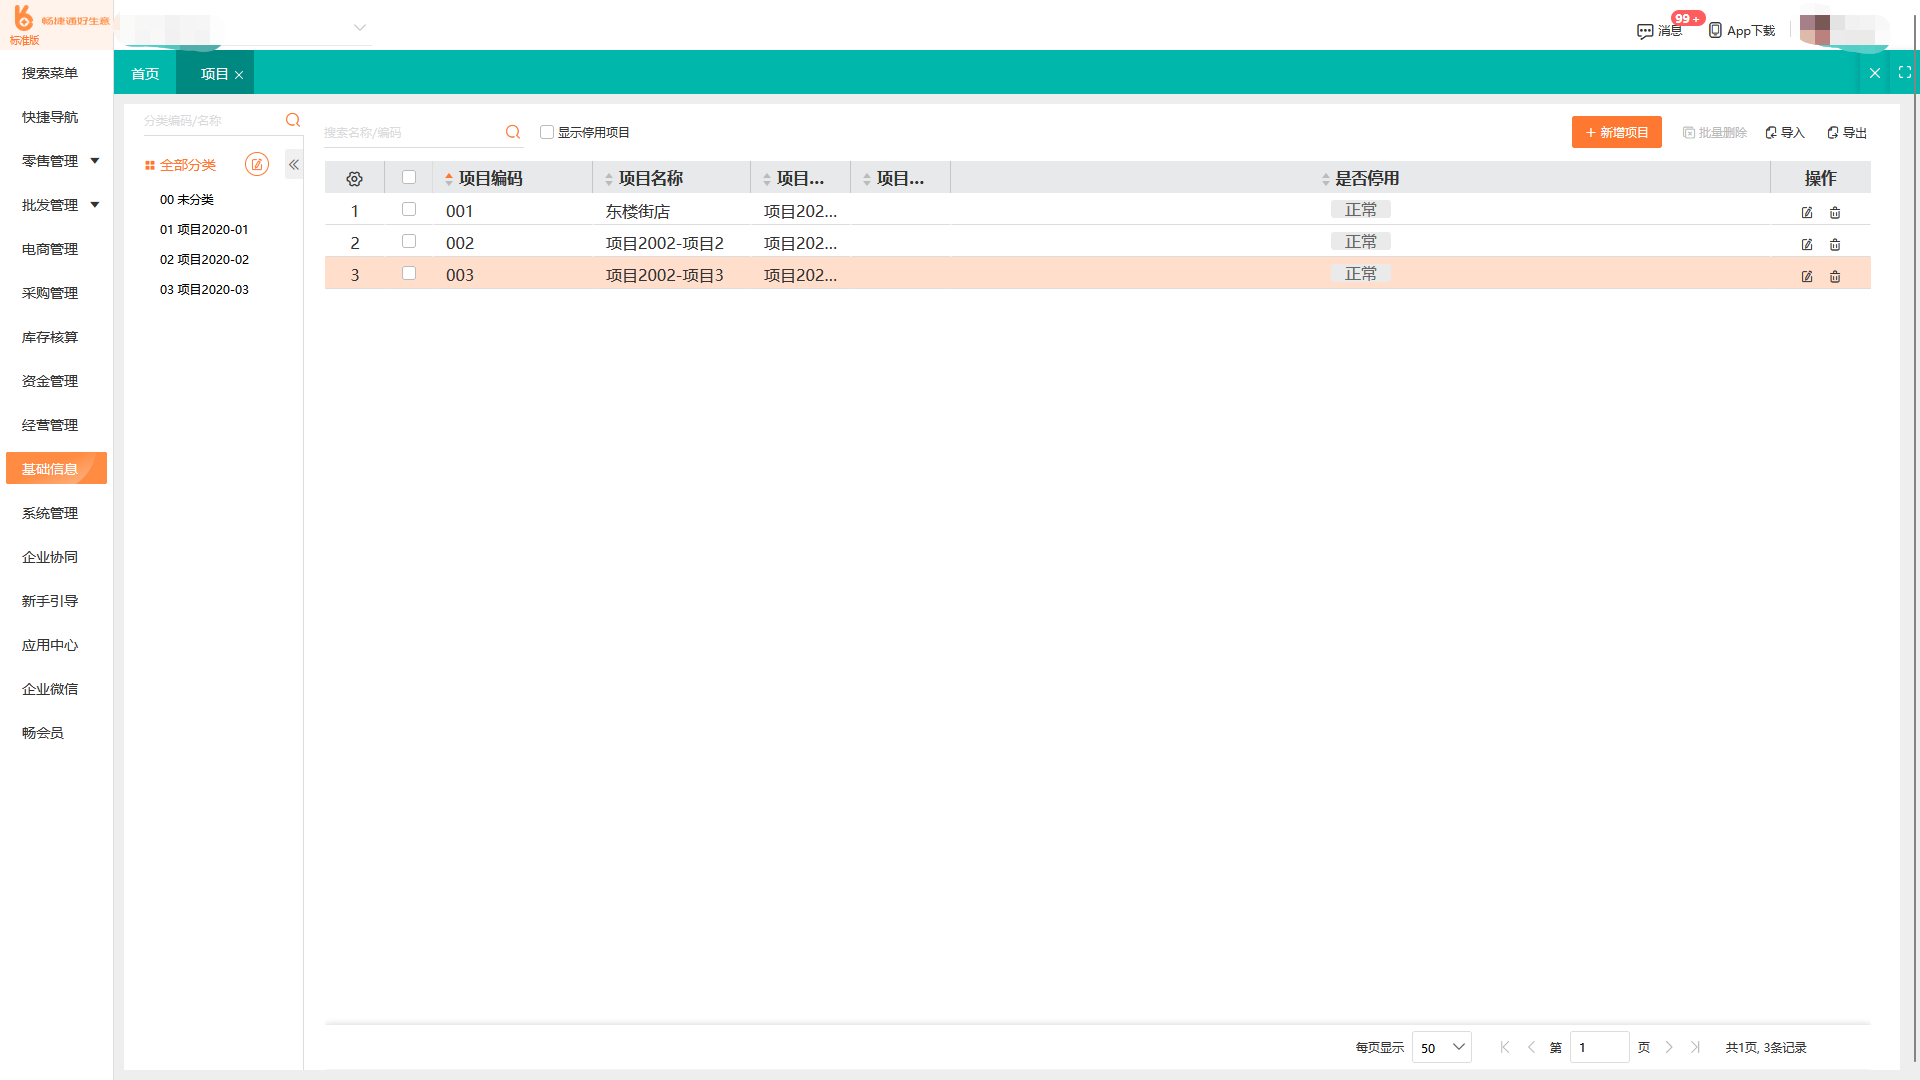Select all rows with header checkbox
Screen dimensions: 1920x1080
(409, 178)
